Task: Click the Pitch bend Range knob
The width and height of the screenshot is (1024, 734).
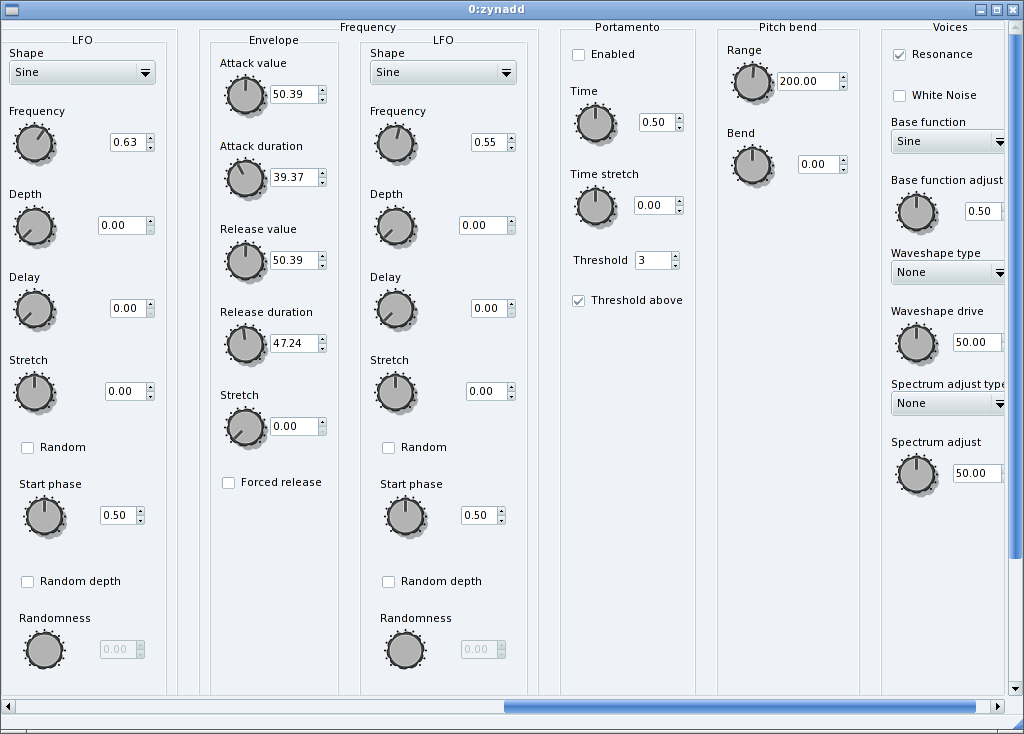Action: click(x=751, y=82)
